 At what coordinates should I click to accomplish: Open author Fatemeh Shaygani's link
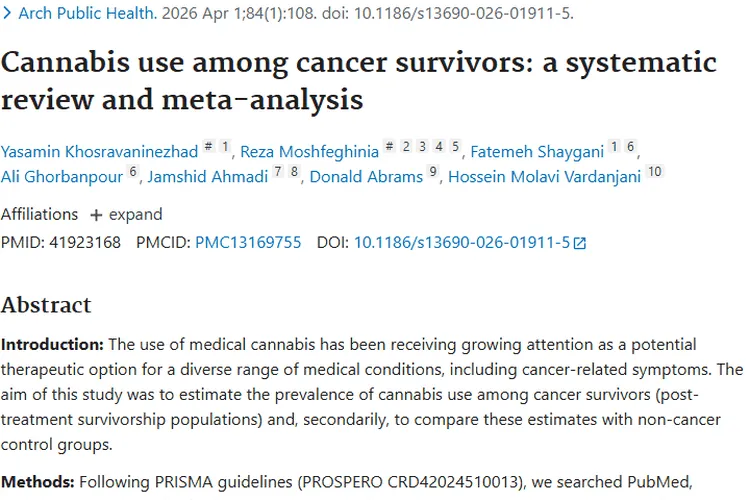(x=537, y=152)
